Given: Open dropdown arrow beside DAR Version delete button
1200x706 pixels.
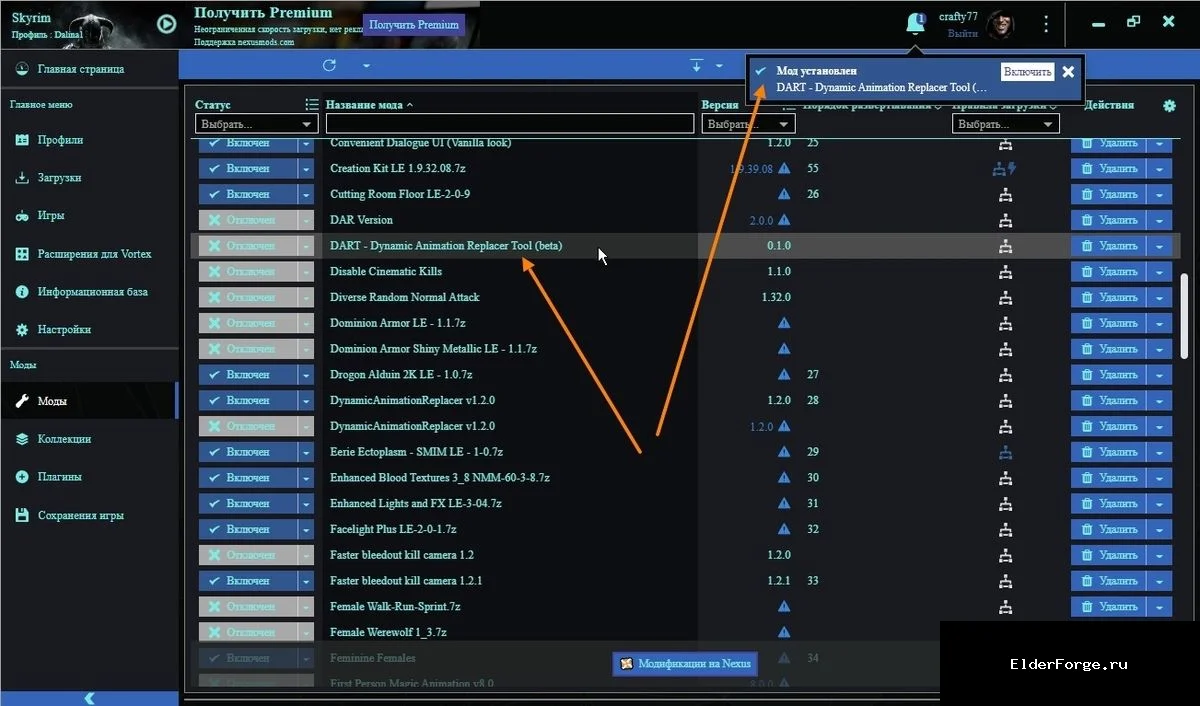Looking at the screenshot, I should (1159, 220).
